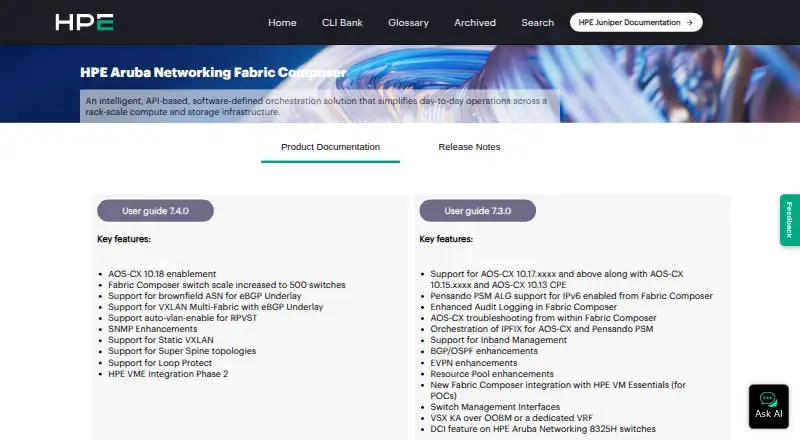Open the Feedback side tab
The width and height of the screenshot is (800, 440).
(789, 220)
